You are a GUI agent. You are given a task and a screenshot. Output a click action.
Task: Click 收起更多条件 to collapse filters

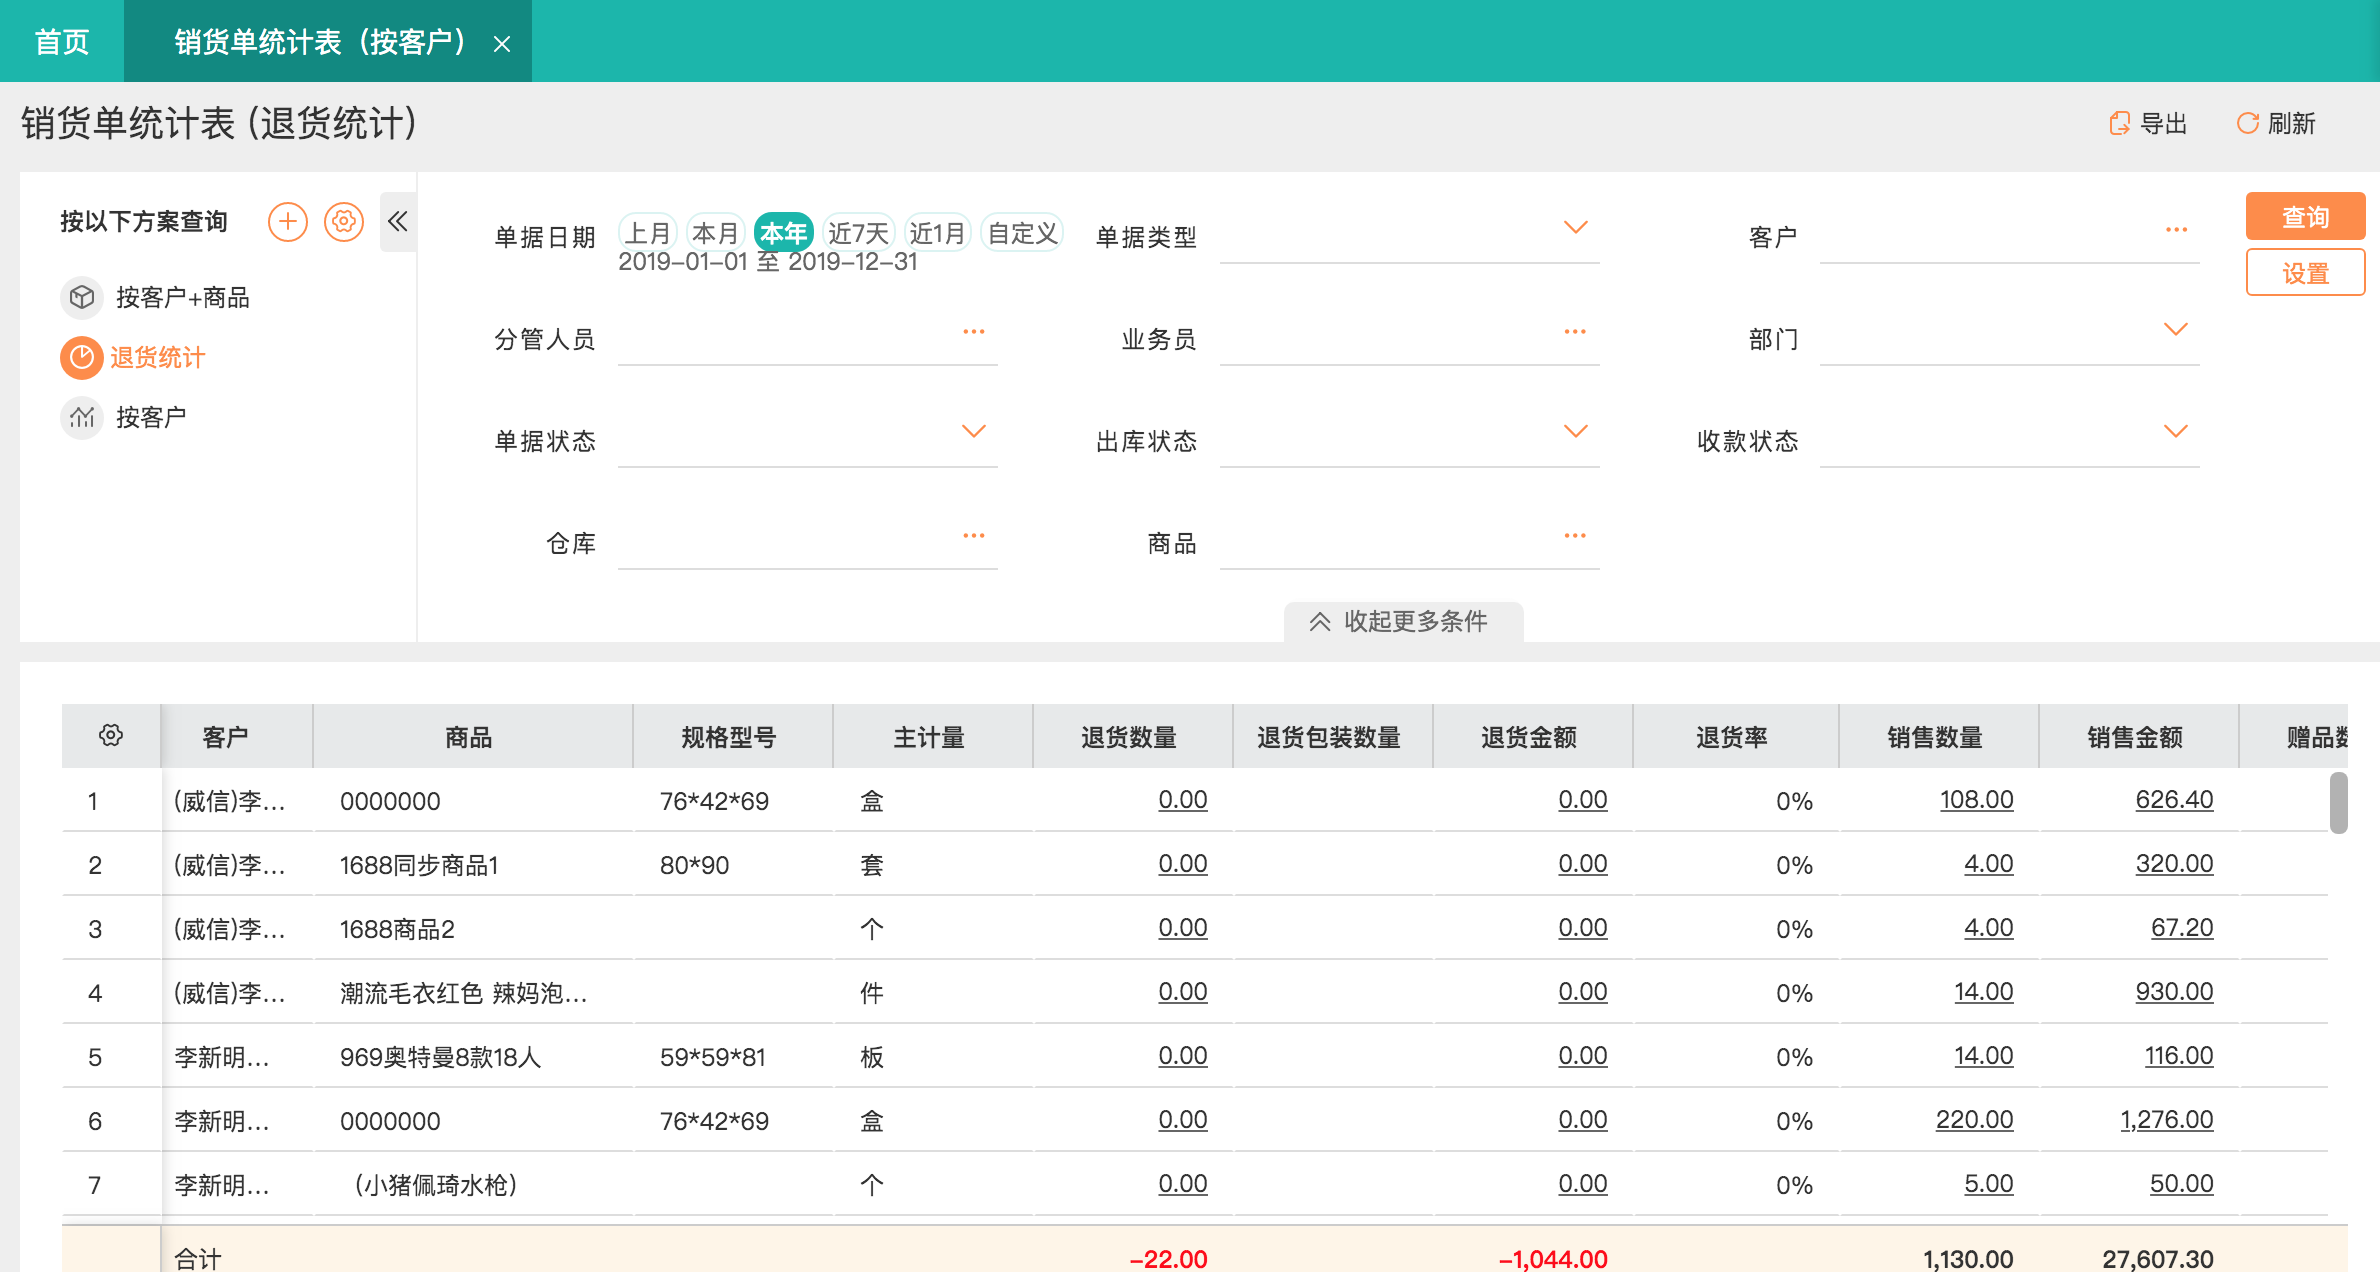[1393, 619]
